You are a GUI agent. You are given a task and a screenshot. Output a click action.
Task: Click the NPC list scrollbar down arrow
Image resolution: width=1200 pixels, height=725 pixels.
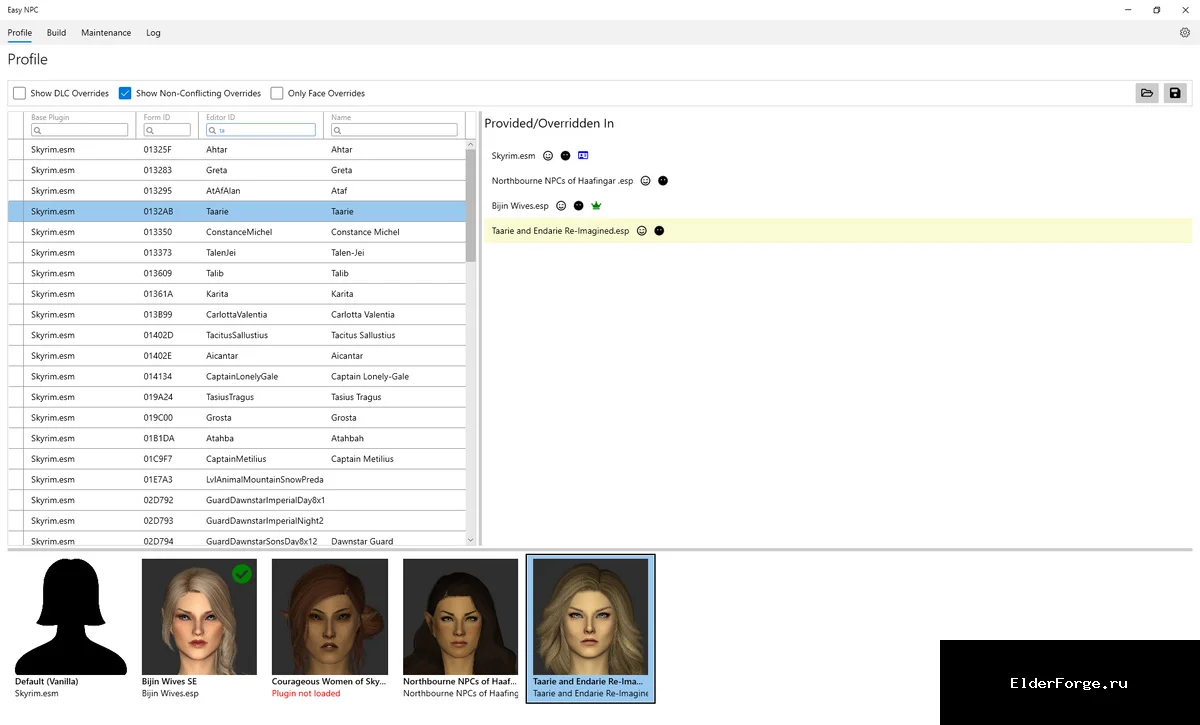(x=471, y=540)
